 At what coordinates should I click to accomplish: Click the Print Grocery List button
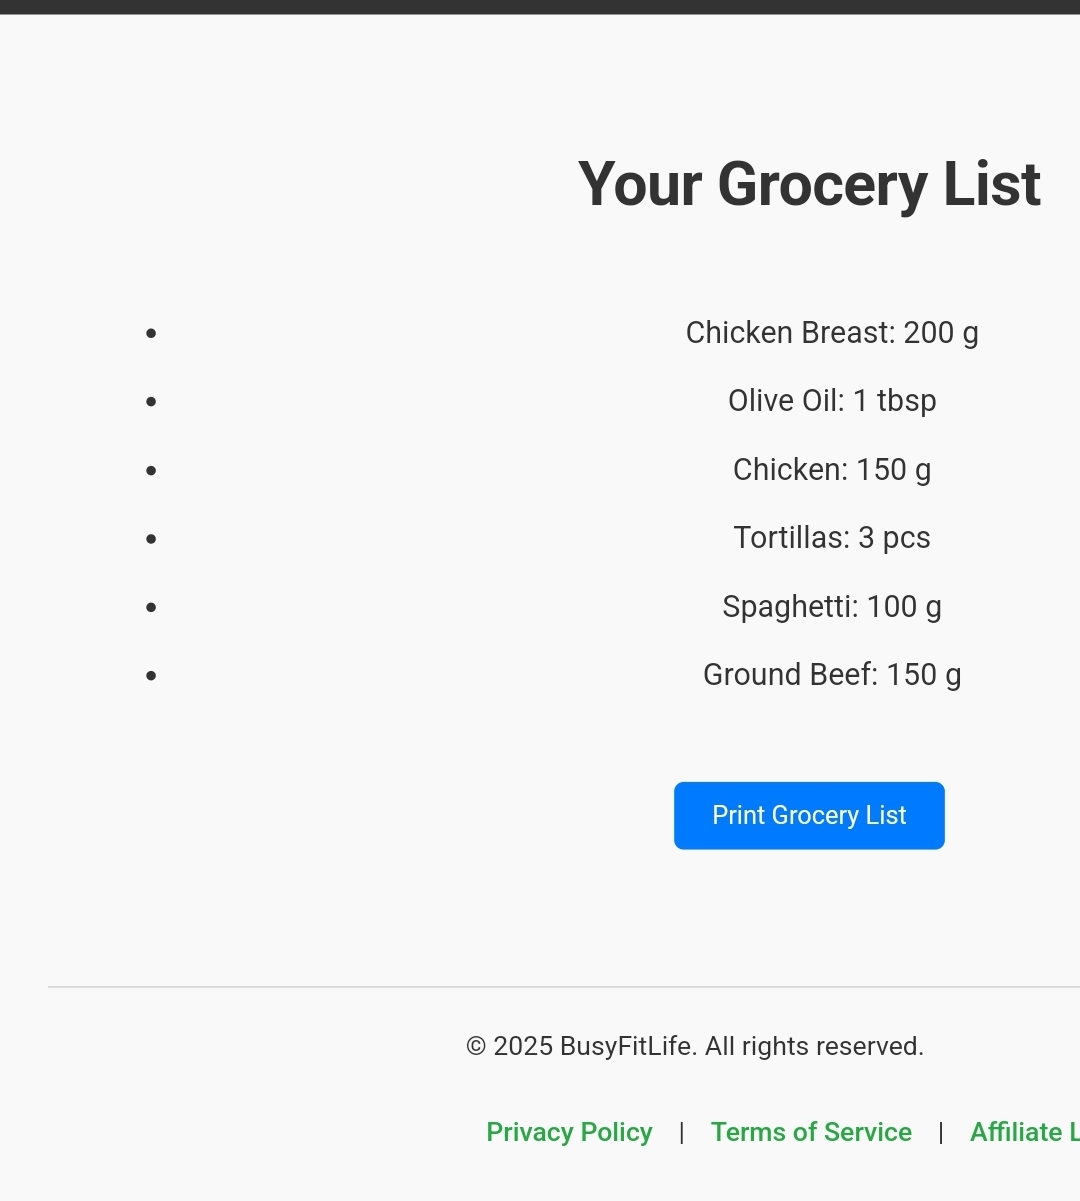pos(809,816)
